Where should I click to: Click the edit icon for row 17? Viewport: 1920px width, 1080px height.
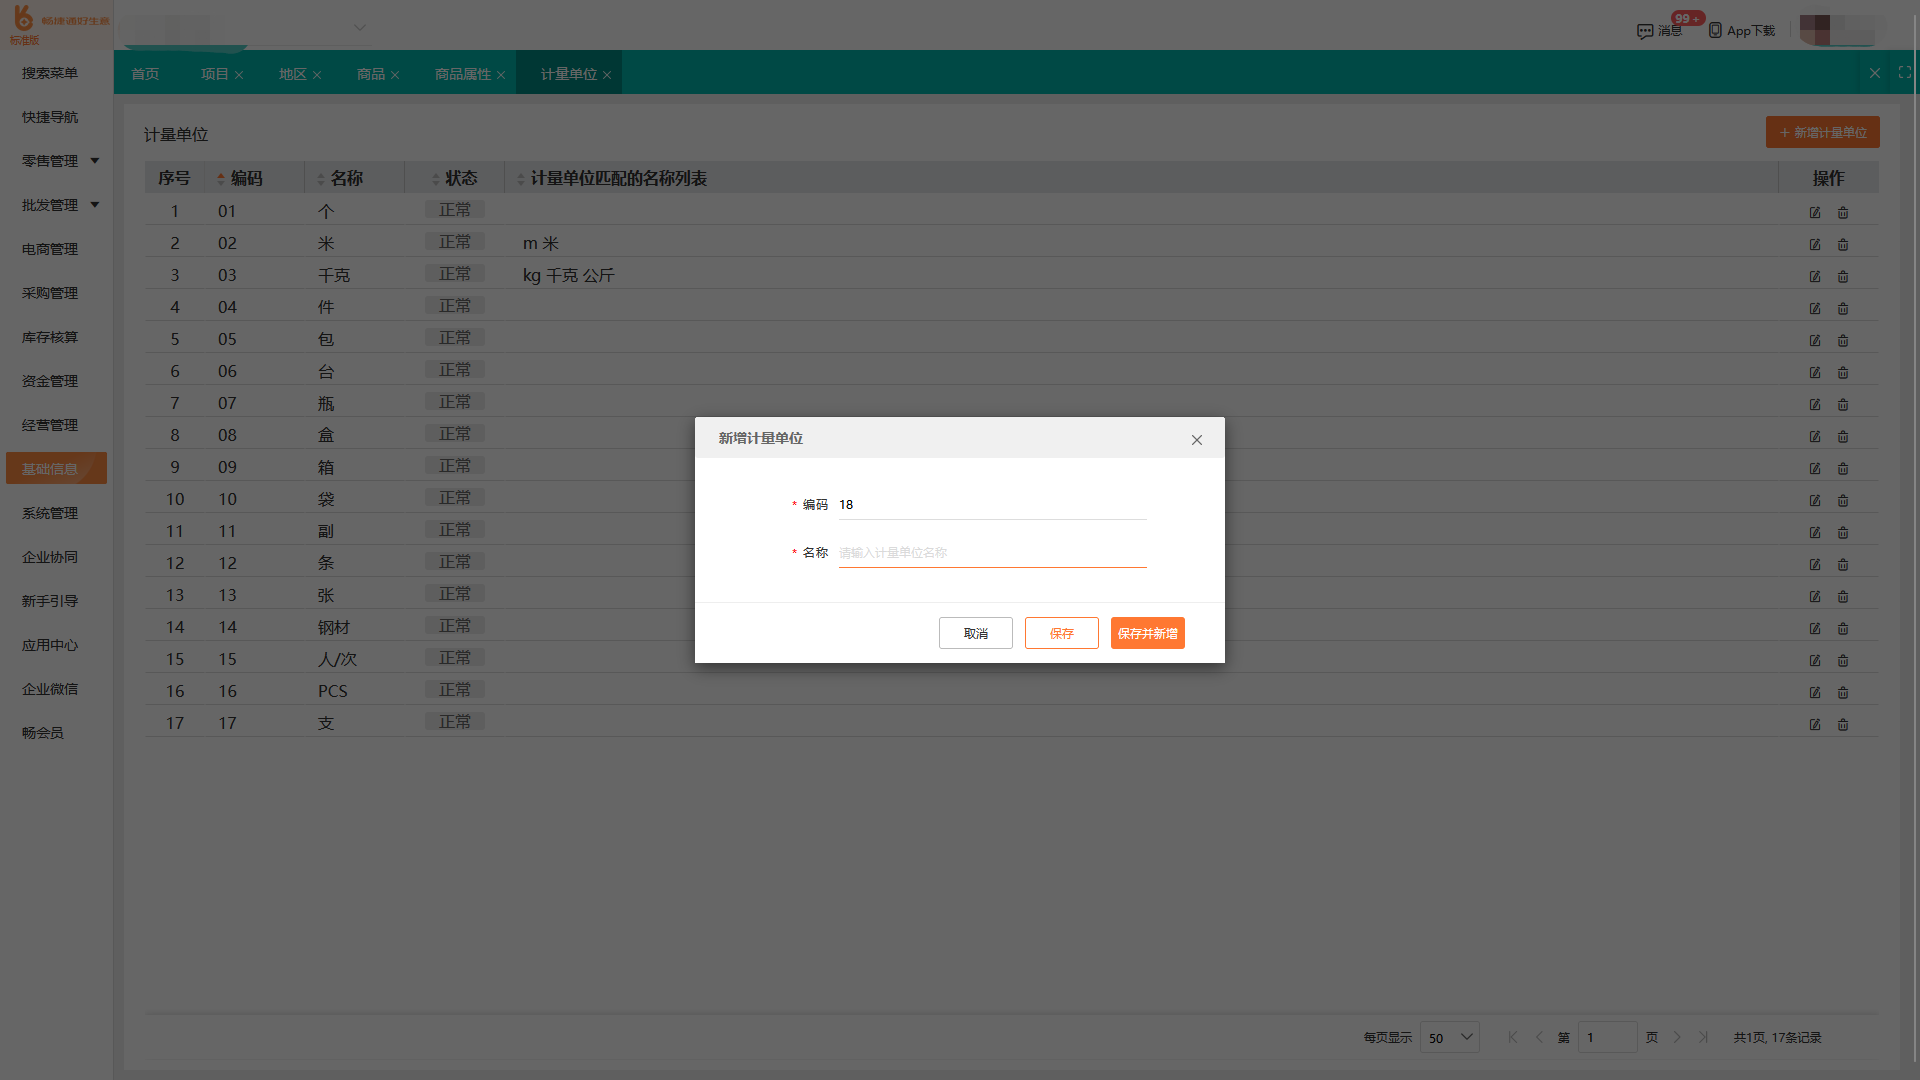(1815, 724)
